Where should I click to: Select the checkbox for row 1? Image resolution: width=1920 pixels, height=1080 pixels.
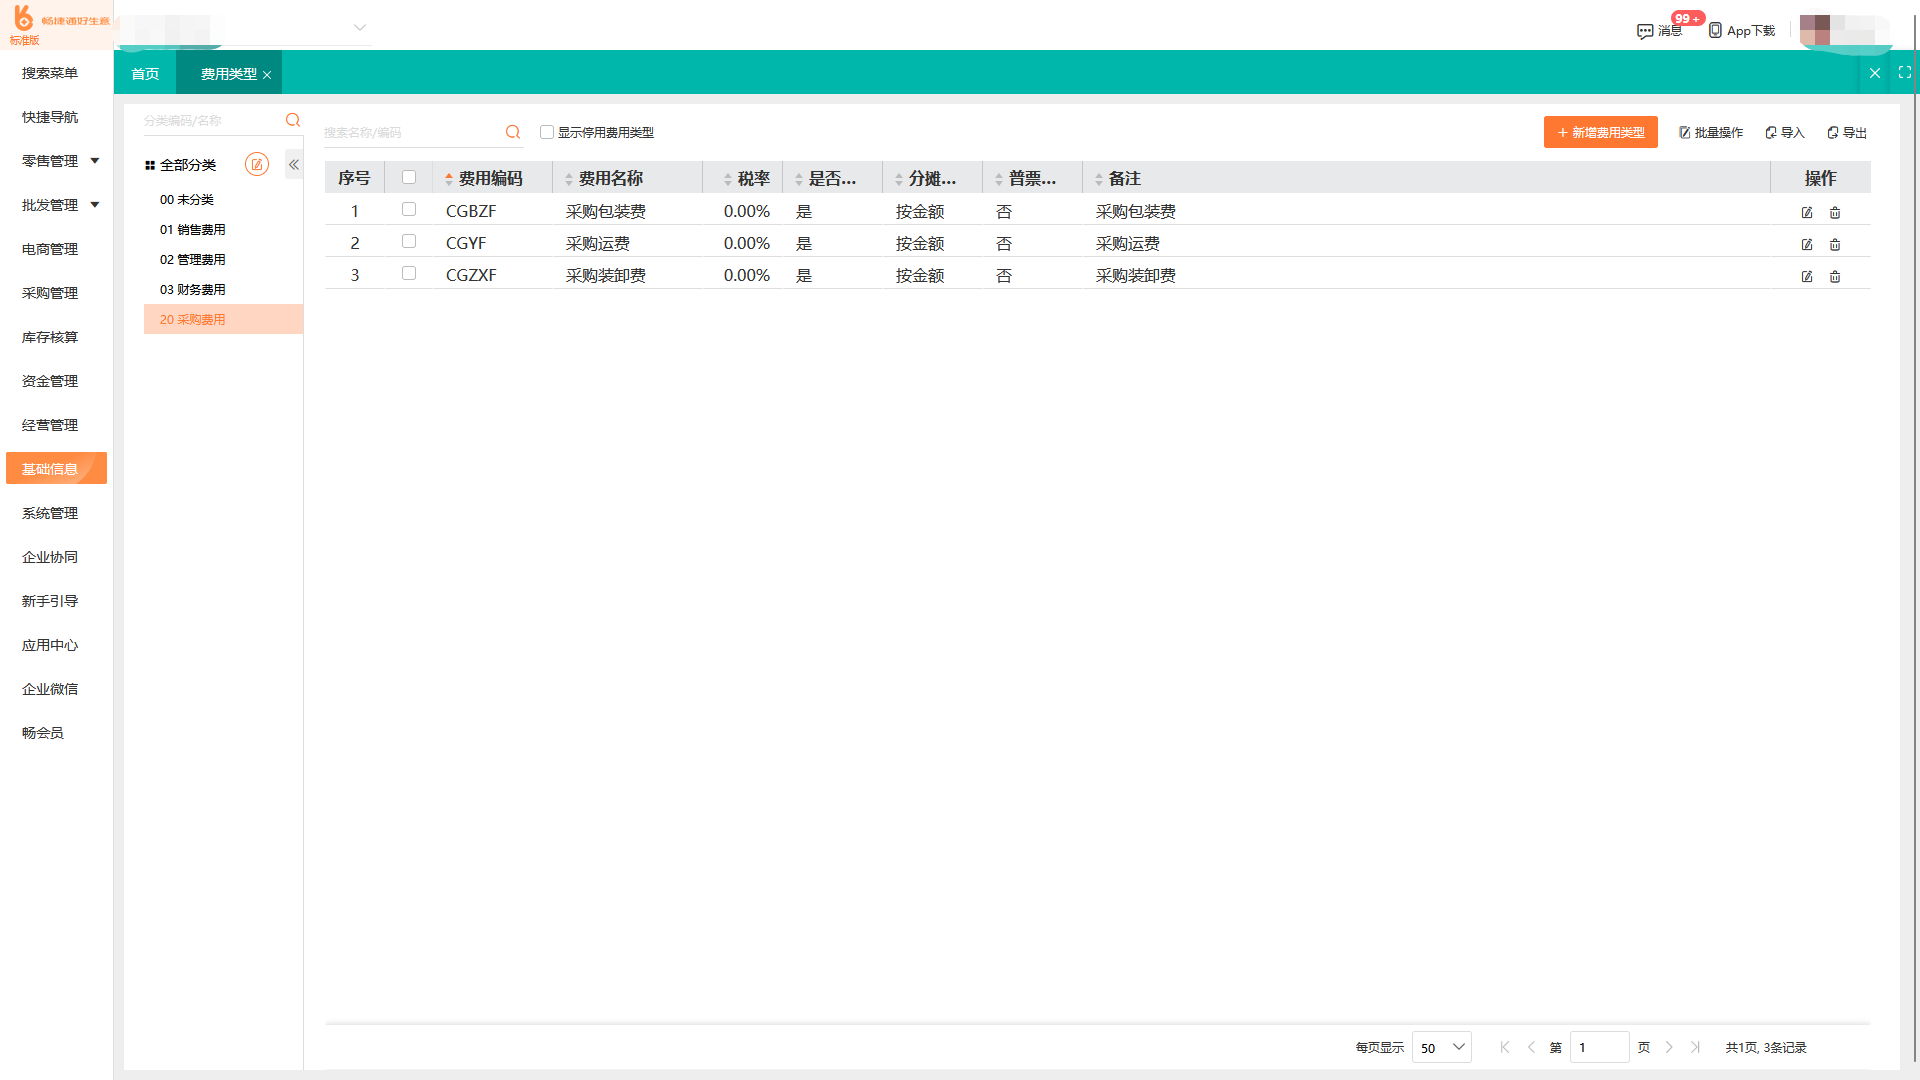tap(409, 210)
